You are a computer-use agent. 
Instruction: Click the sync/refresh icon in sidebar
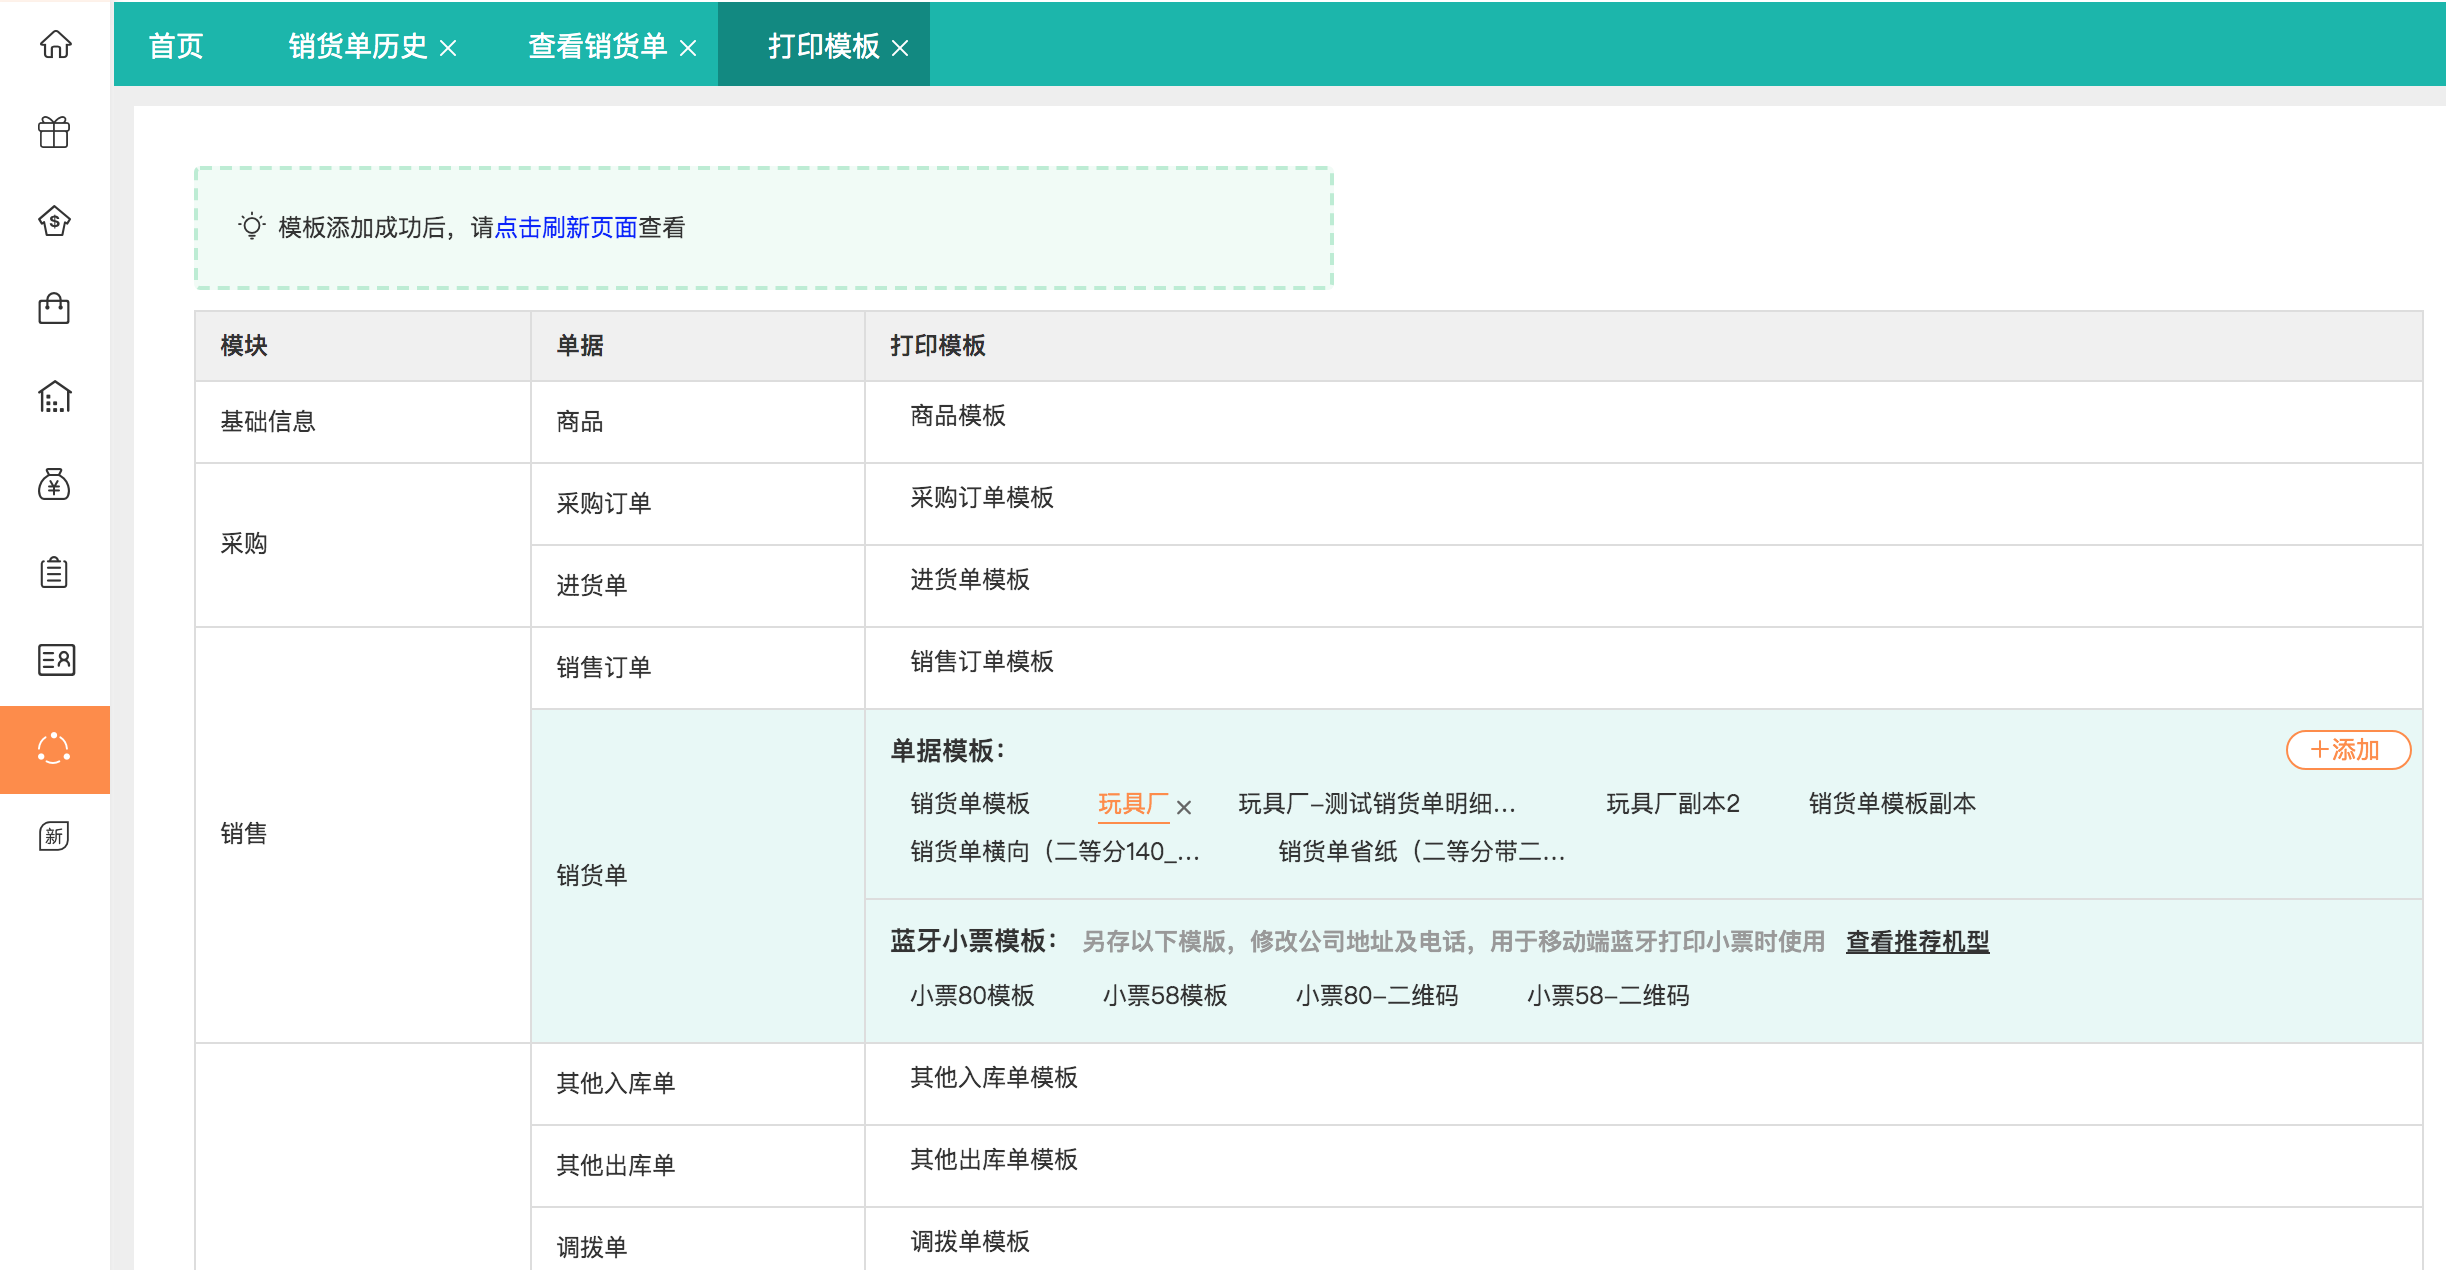coord(55,747)
